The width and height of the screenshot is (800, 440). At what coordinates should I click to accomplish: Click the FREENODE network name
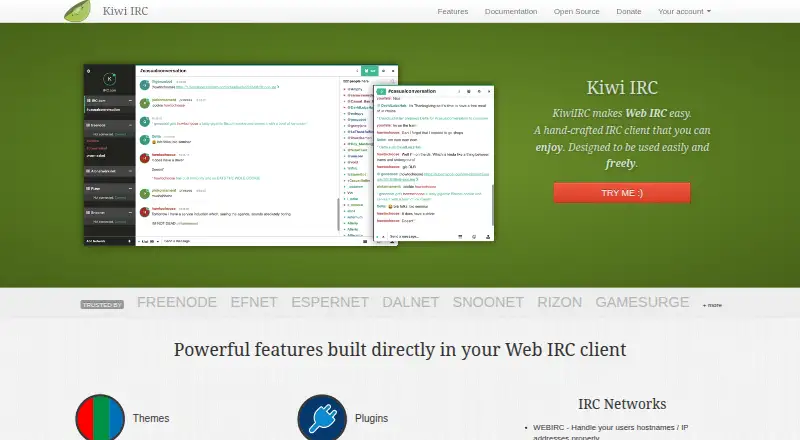177,302
